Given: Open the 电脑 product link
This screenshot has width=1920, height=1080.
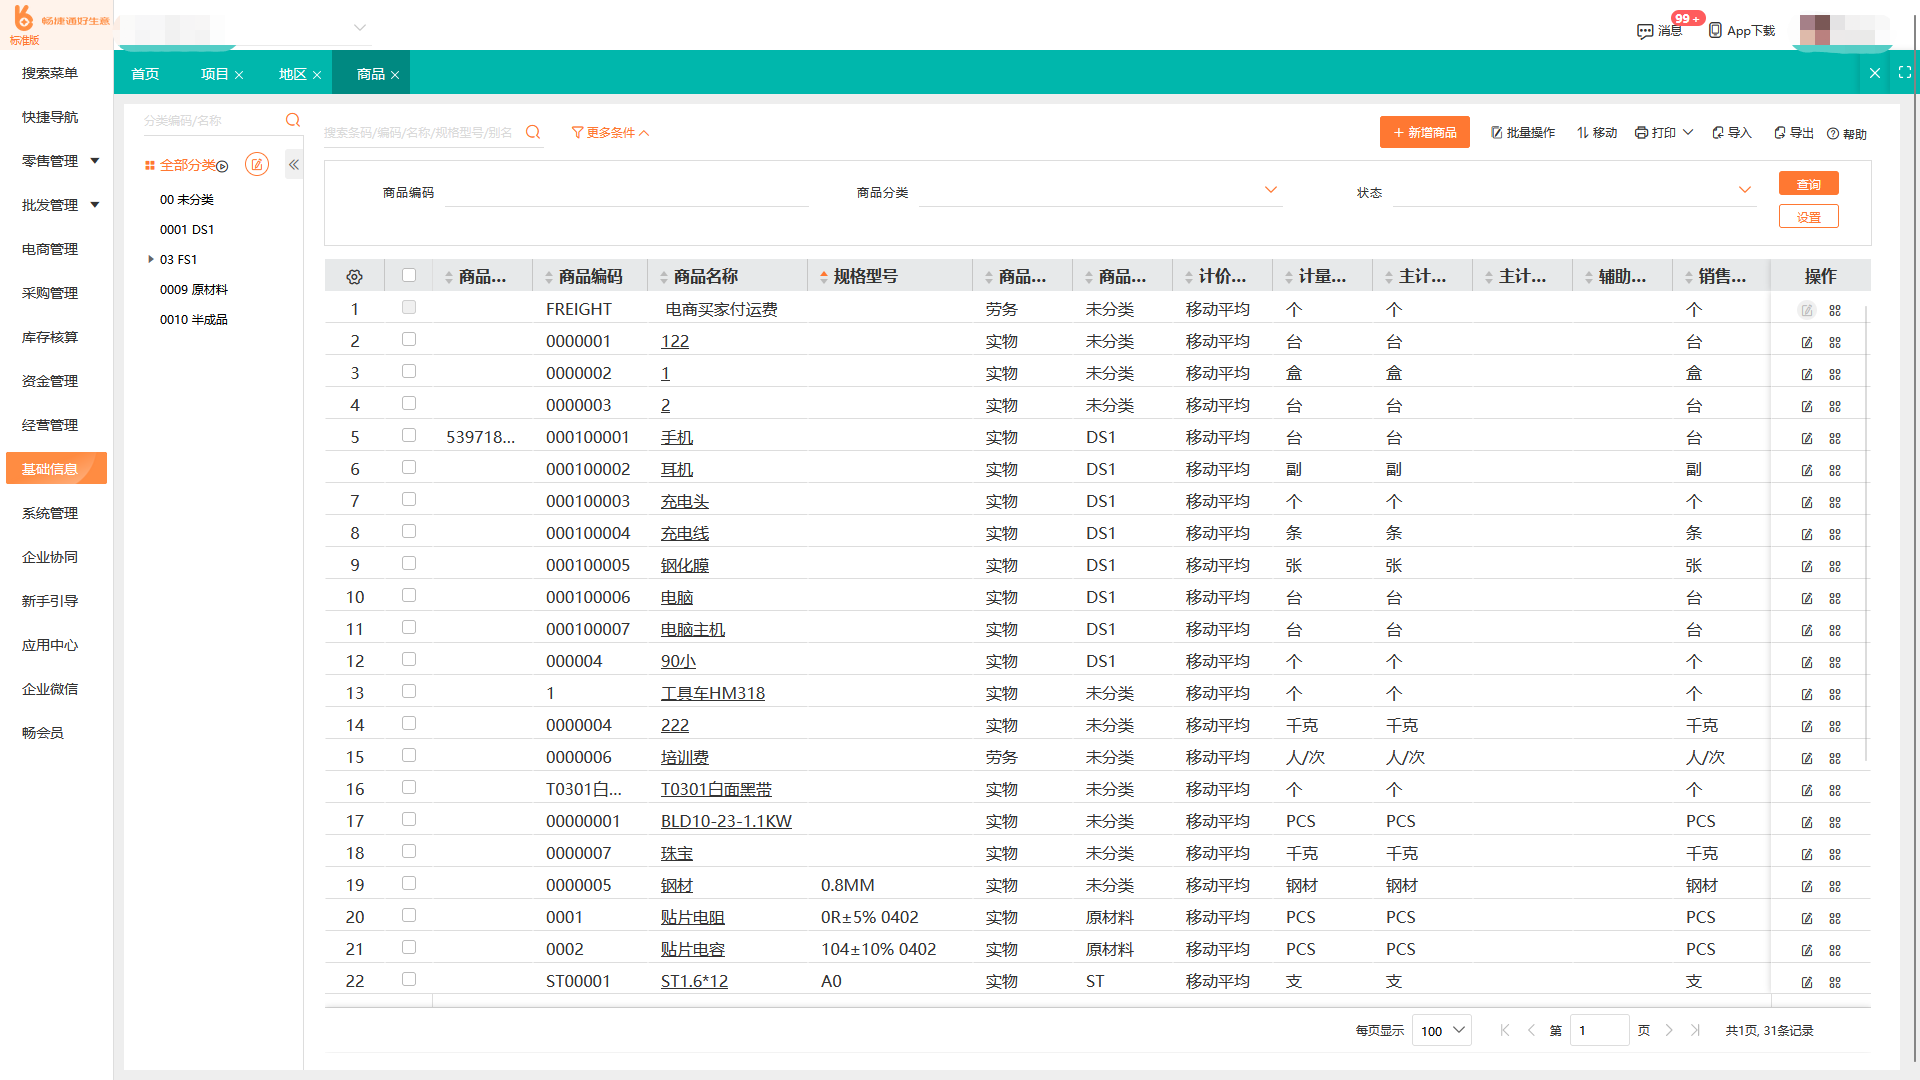Looking at the screenshot, I should (676, 597).
